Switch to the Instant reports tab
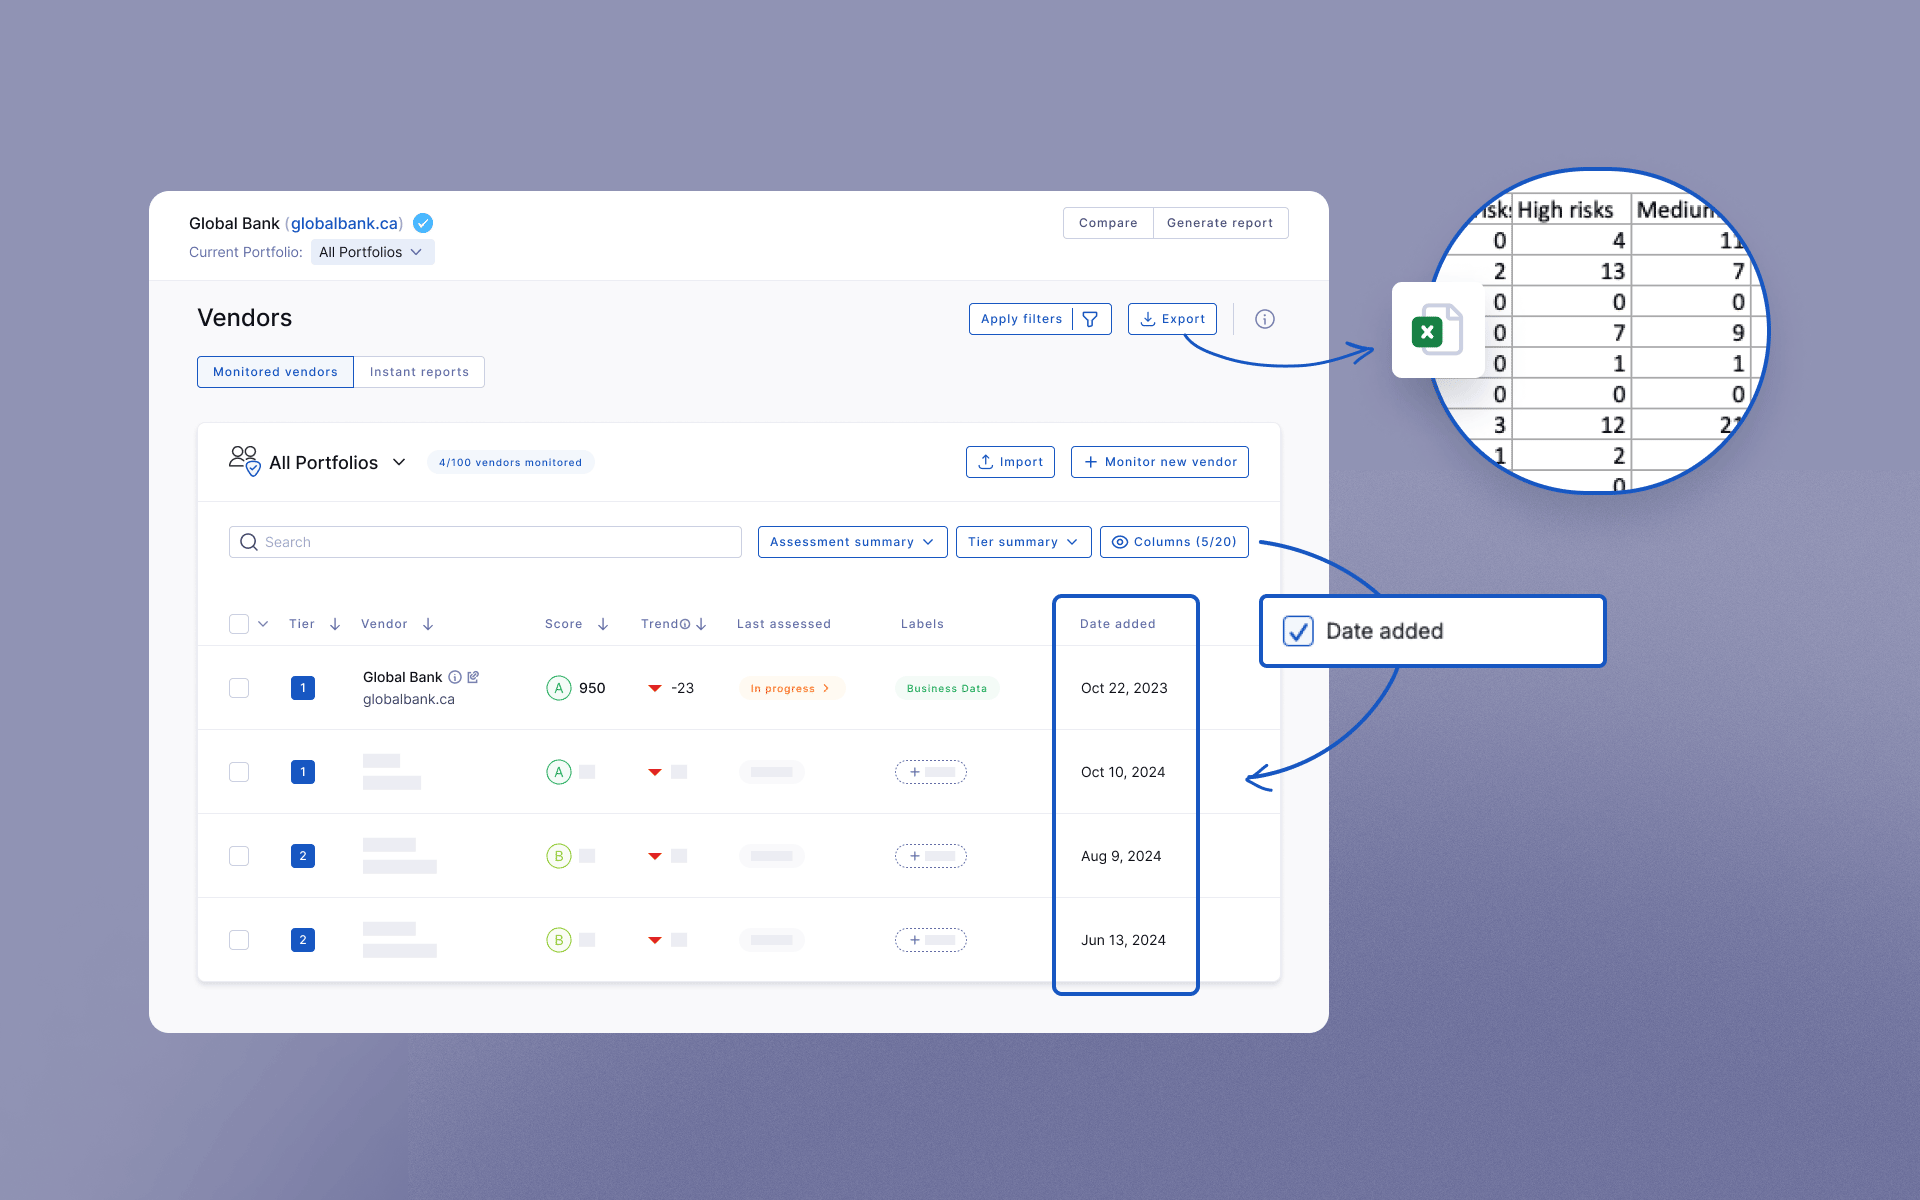1920x1200 pixels. pyautogui.click(x=419, y=371)
